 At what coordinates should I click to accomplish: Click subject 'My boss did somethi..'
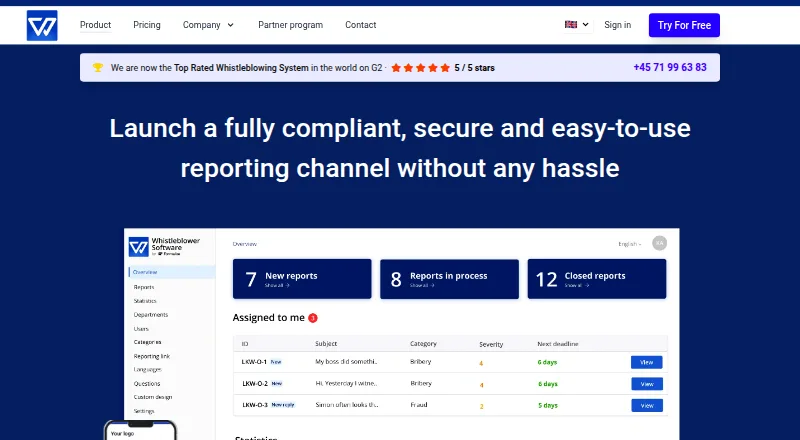click(x=346, y=361)
